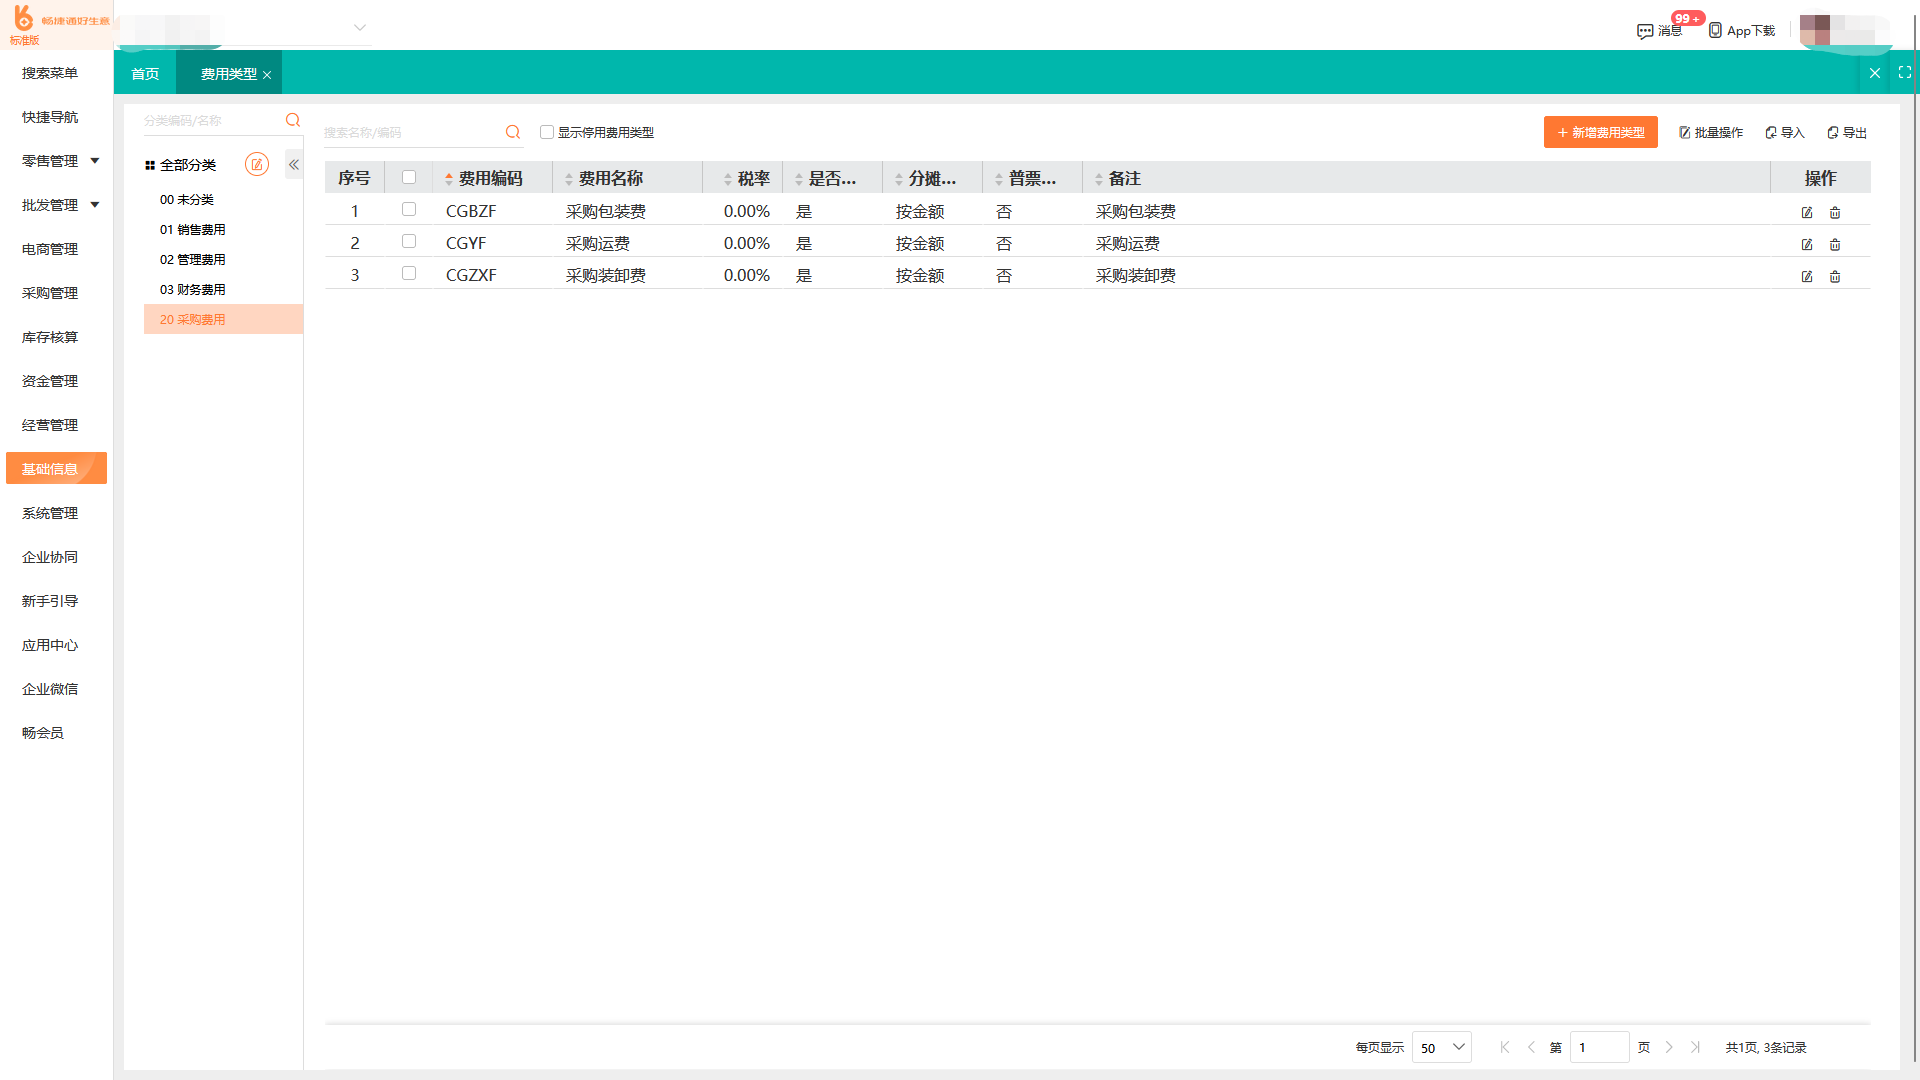Click the import 导入 icon button
1920x1080 pixels.
tap(1788, 132)
